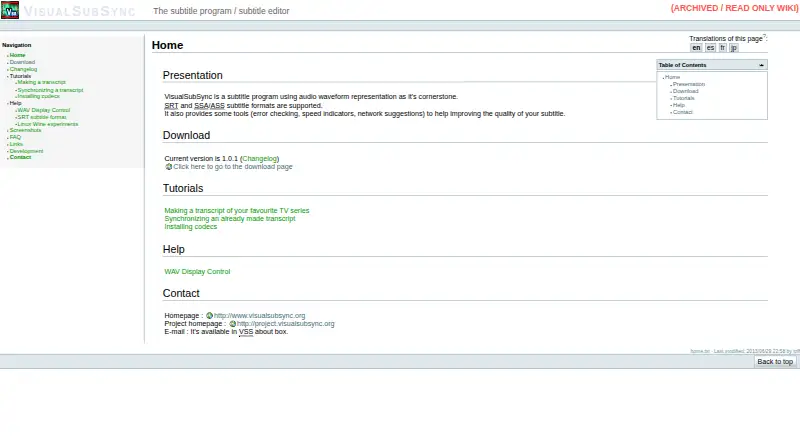Switch page translation to Spanish (es)

710,48
